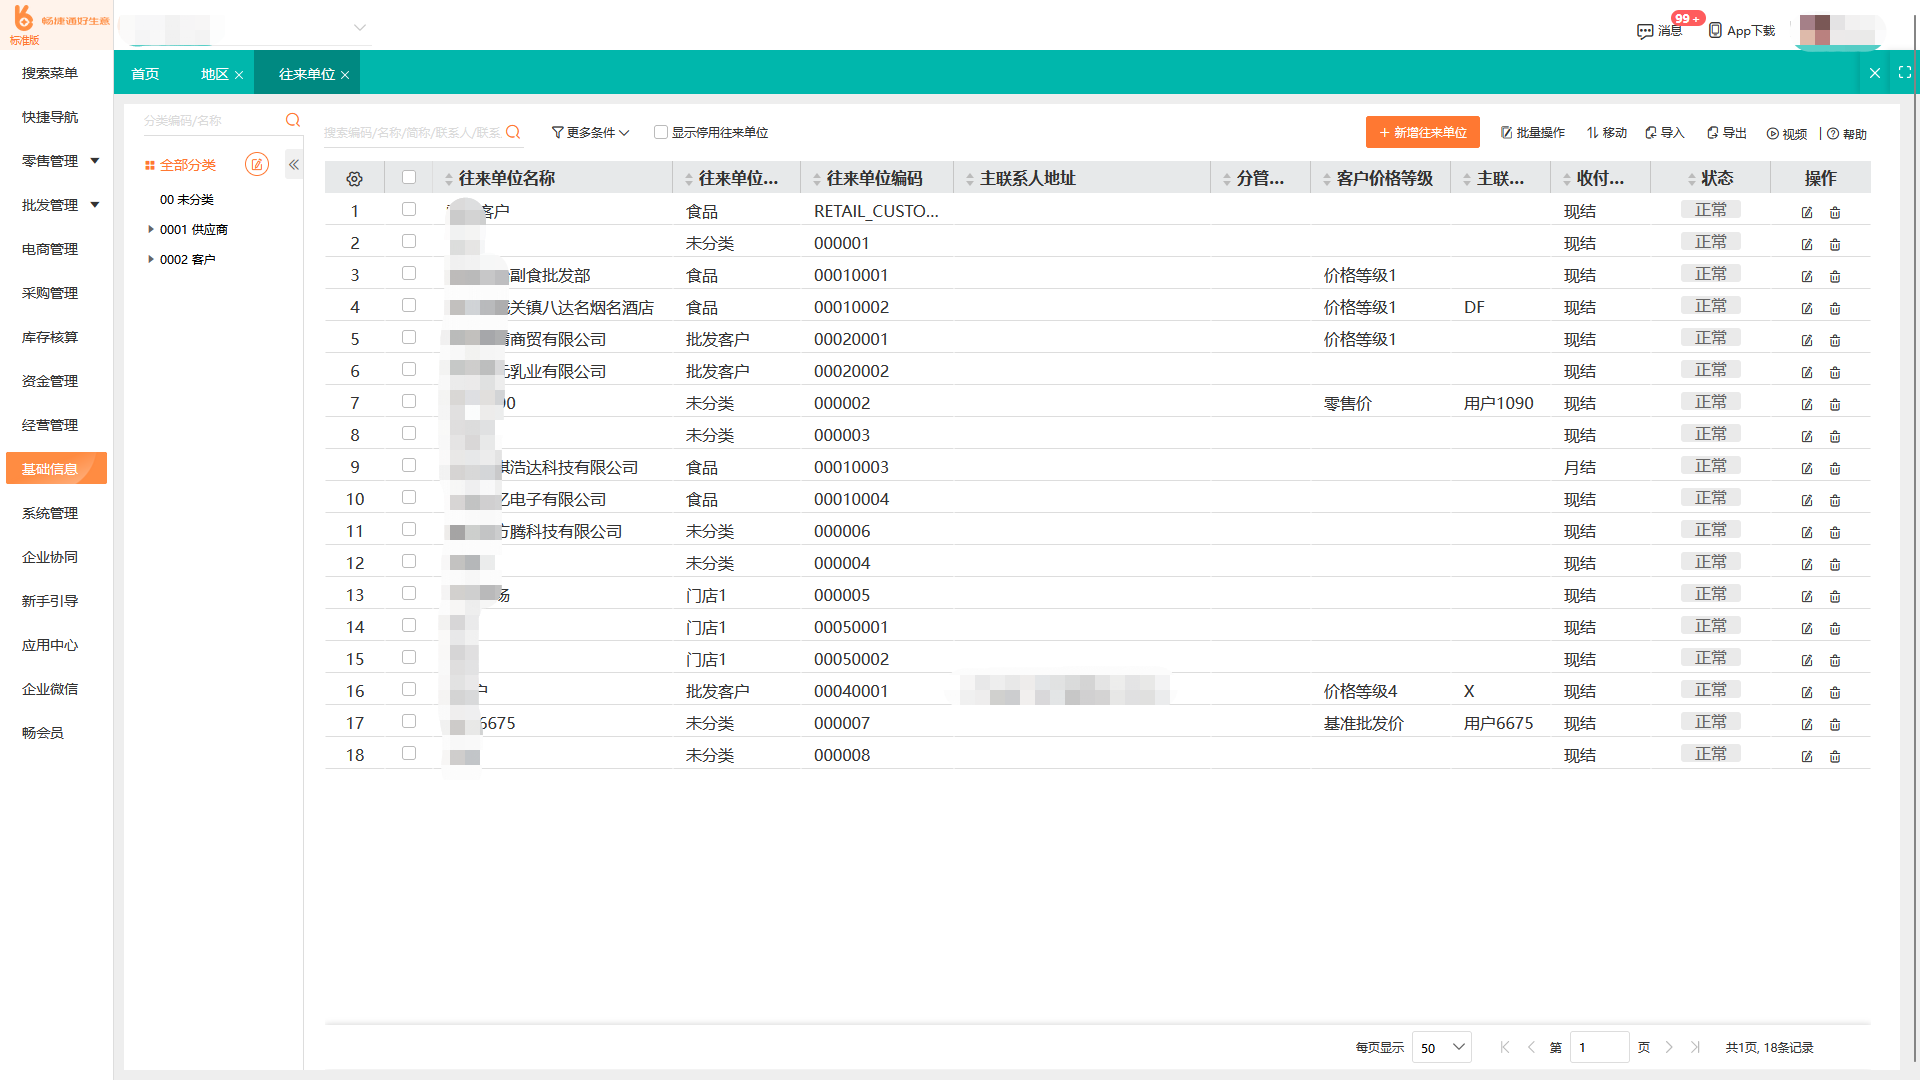Click 地区 tab close button
Screen dimensions: 1920x1080
(x=239, y=74)
